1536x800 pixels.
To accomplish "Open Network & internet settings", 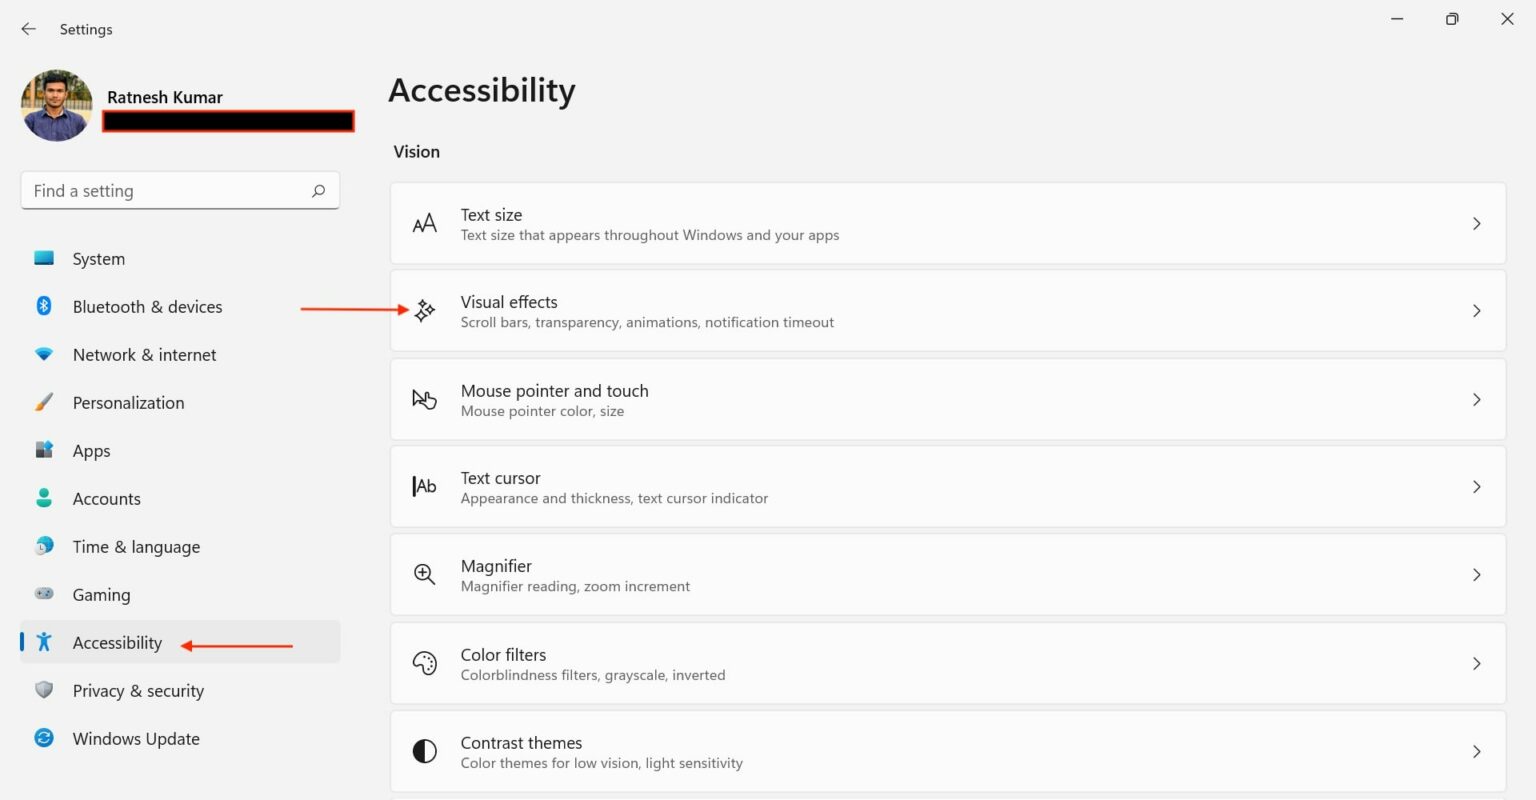I will click(144, 355).
